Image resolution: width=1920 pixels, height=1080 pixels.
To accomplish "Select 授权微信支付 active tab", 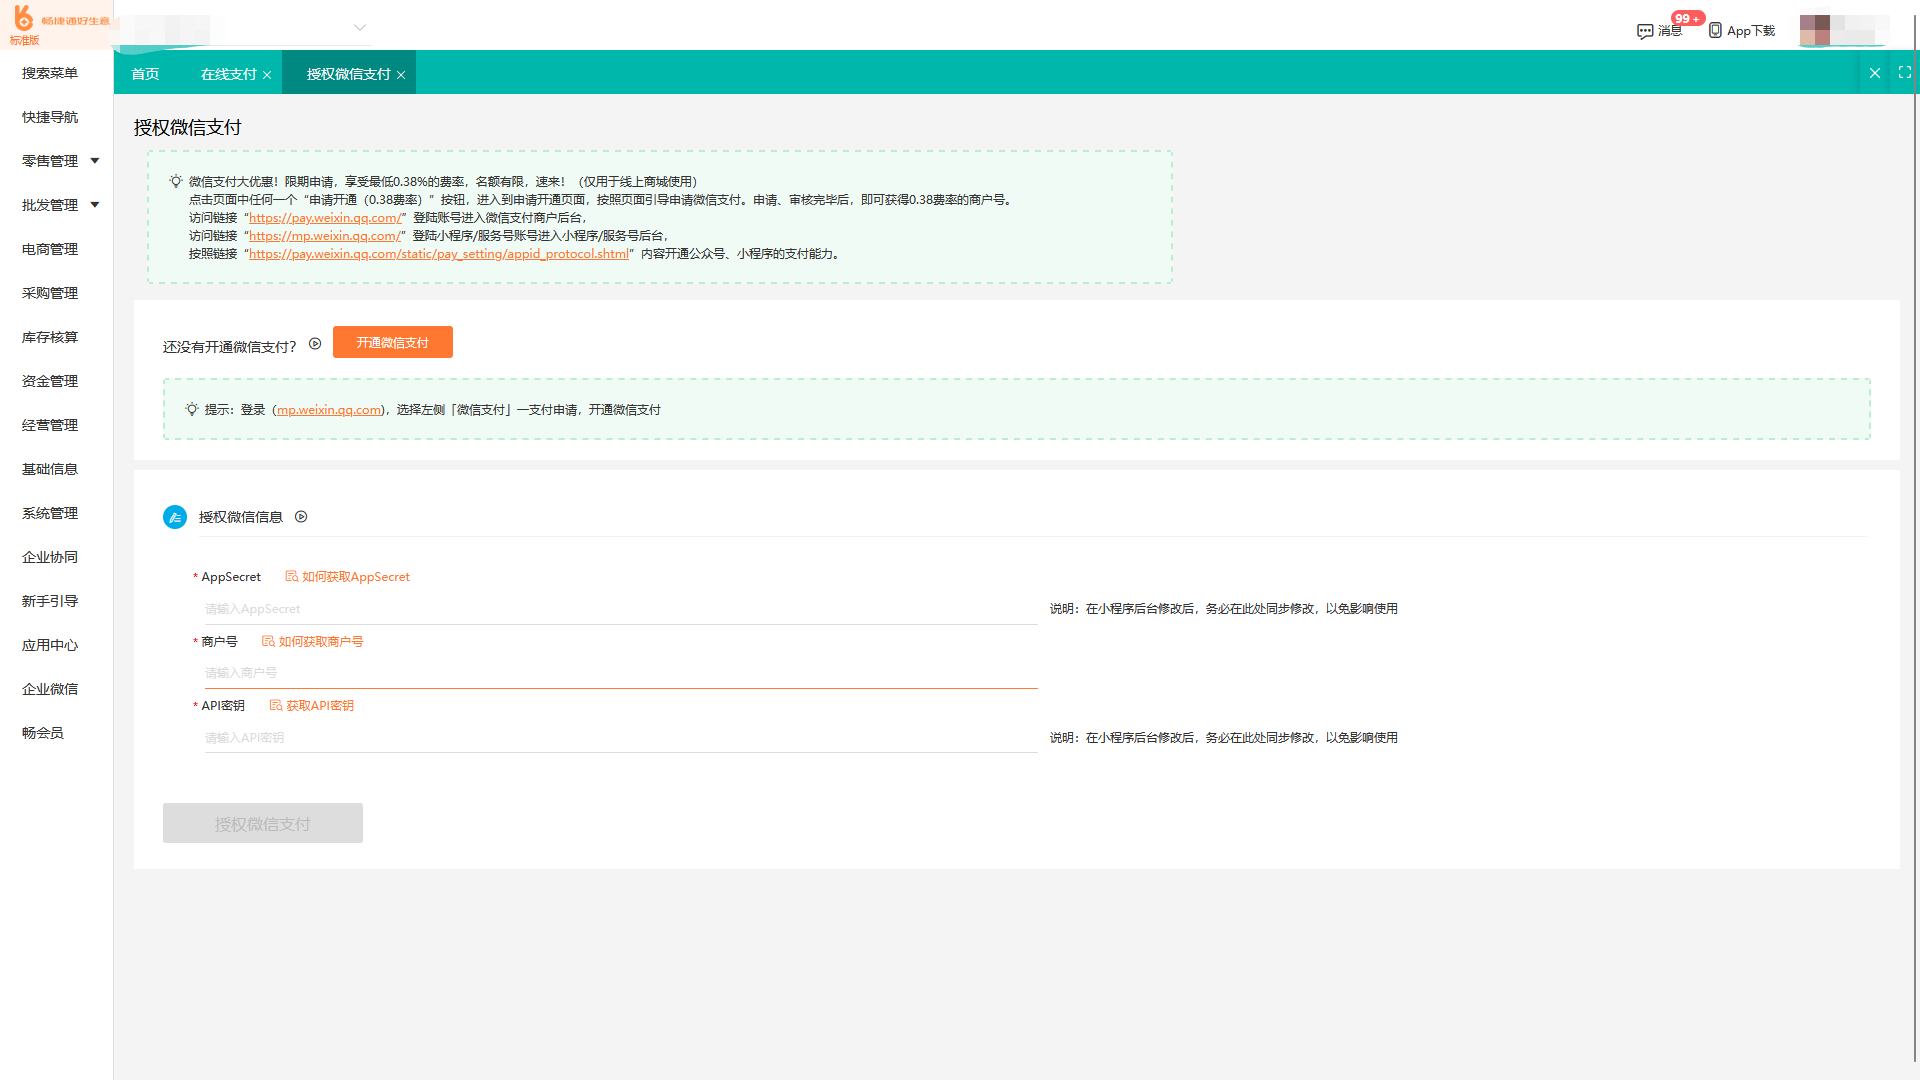I will click(x=348, y=74).
